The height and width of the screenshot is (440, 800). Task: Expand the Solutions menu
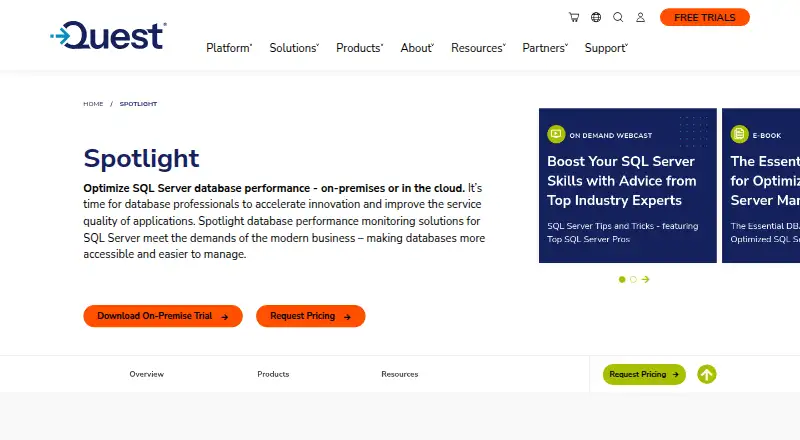click(294, 48)
